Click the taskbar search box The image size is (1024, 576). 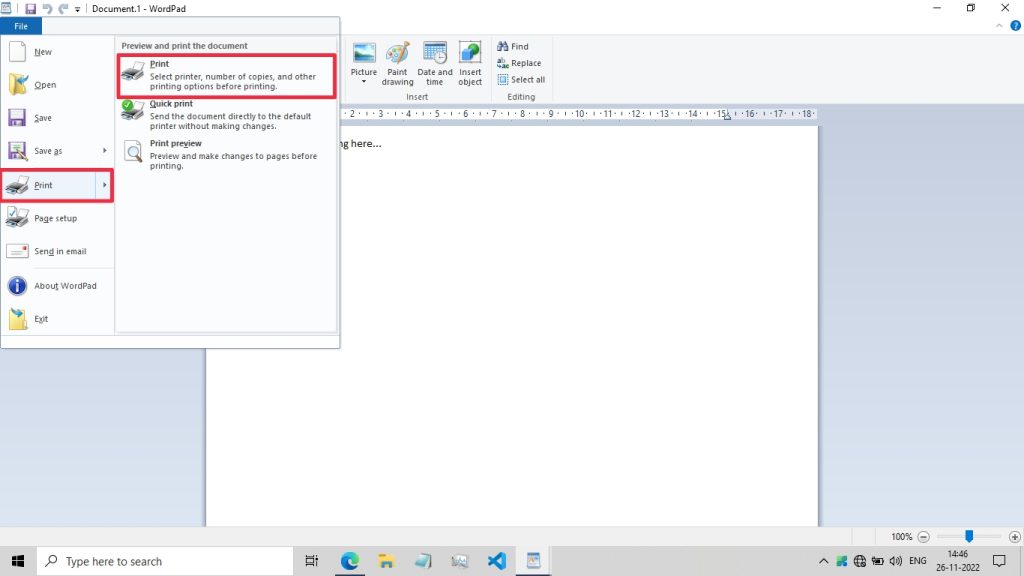(x=165, y=561)
